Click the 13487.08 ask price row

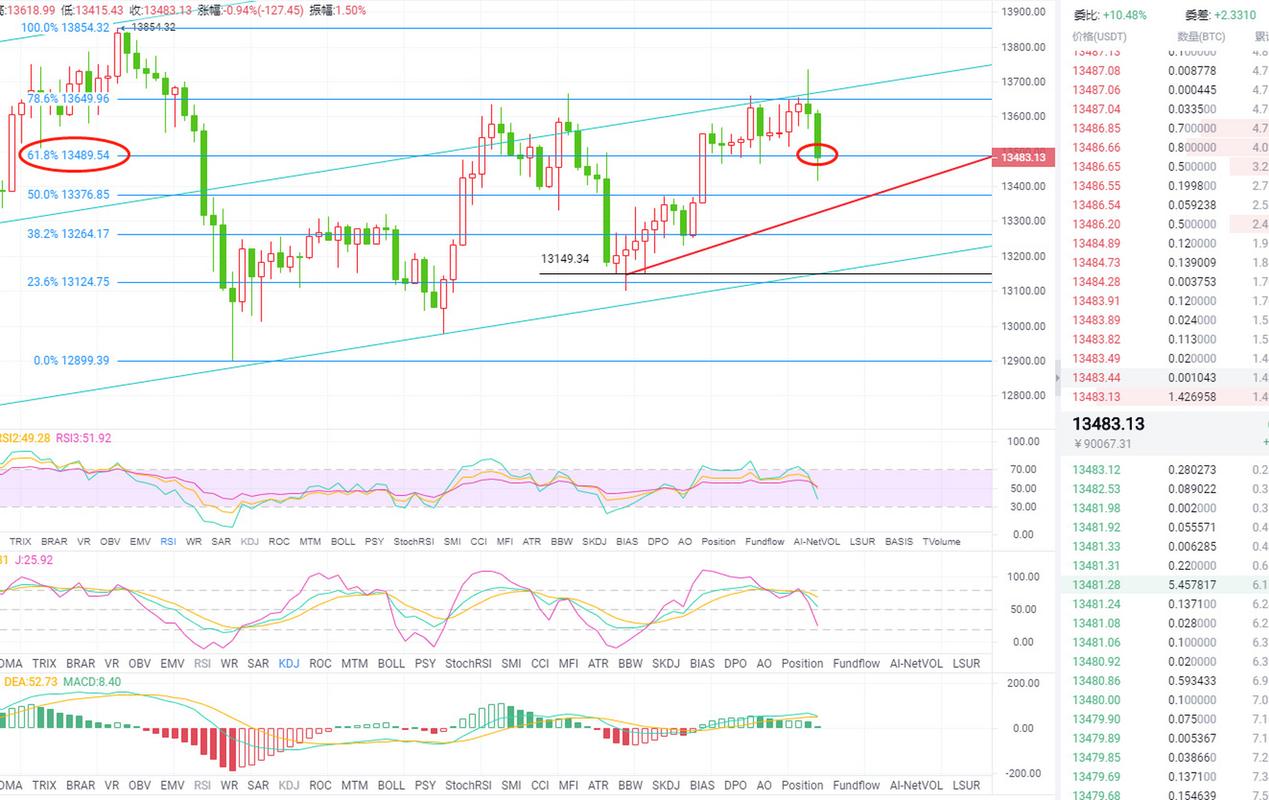point(1096,71)
